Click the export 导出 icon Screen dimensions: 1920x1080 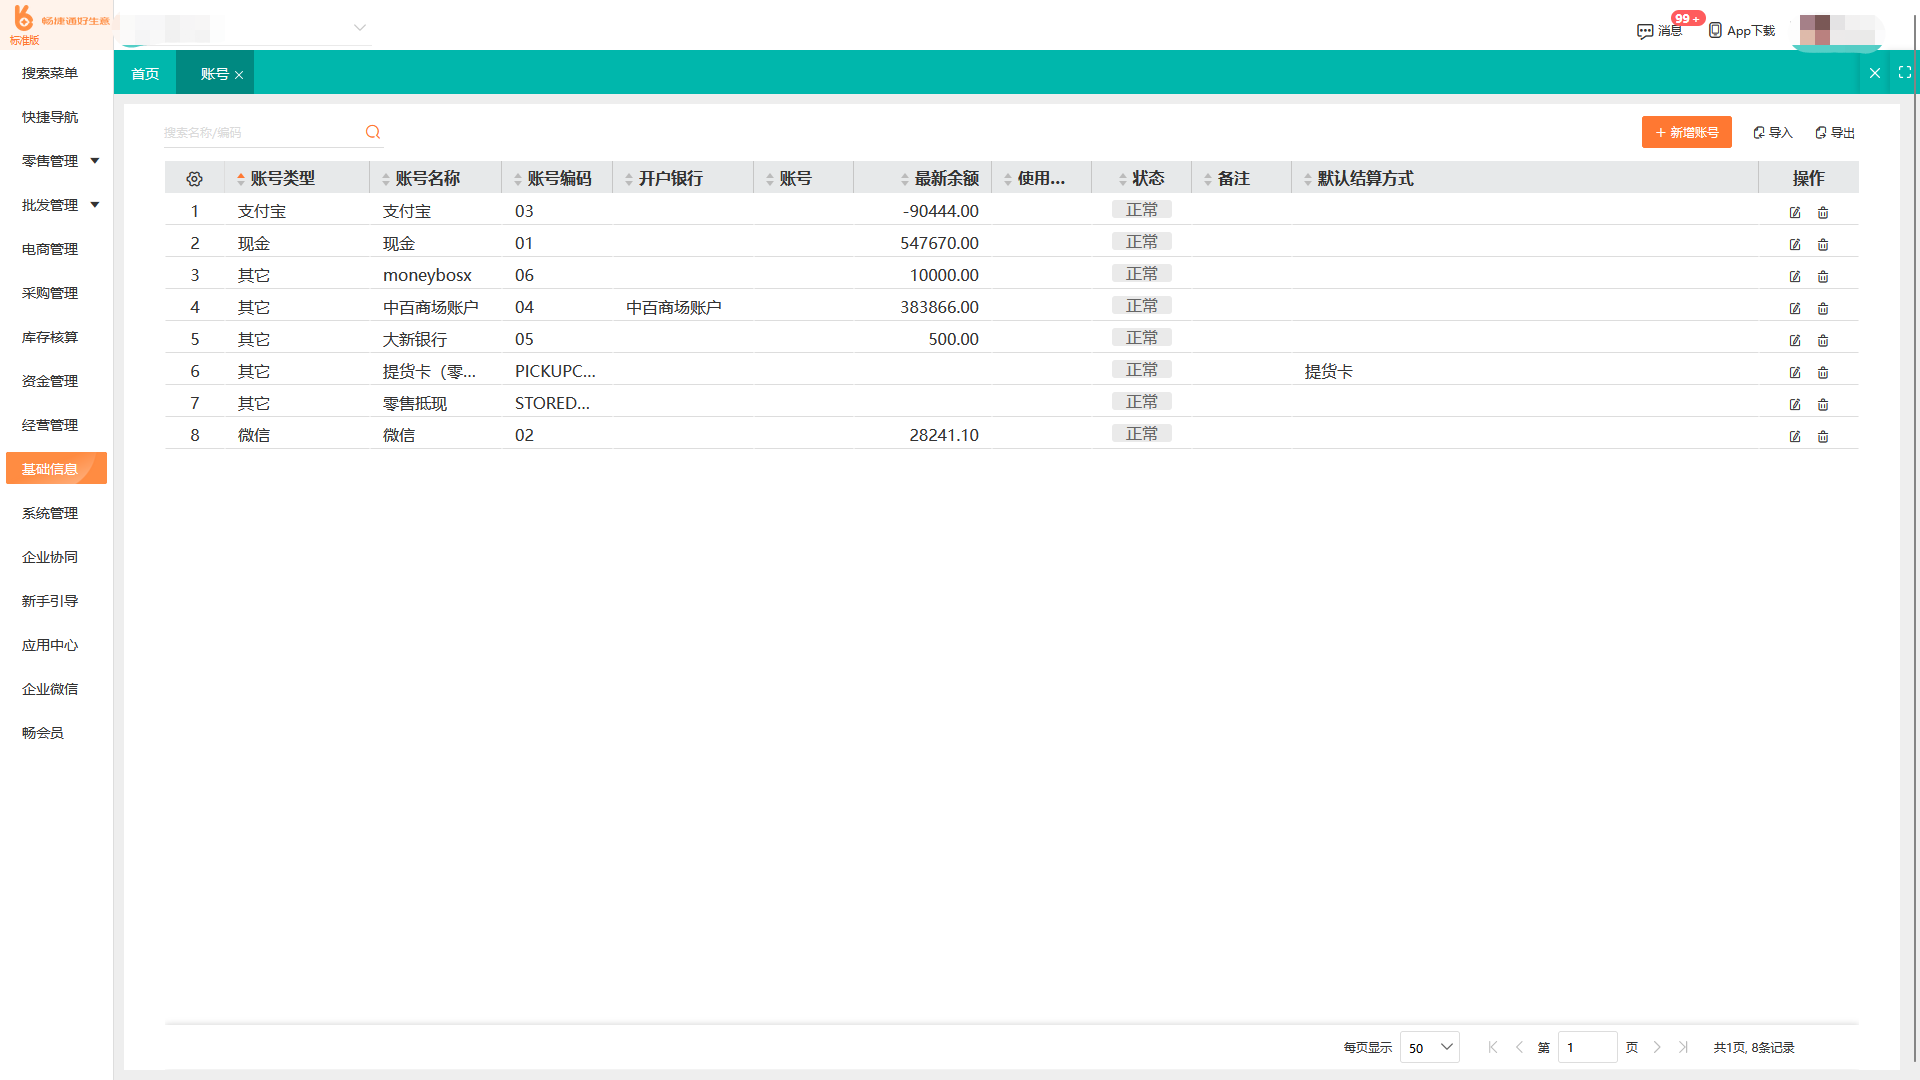tap(1837, 132)
